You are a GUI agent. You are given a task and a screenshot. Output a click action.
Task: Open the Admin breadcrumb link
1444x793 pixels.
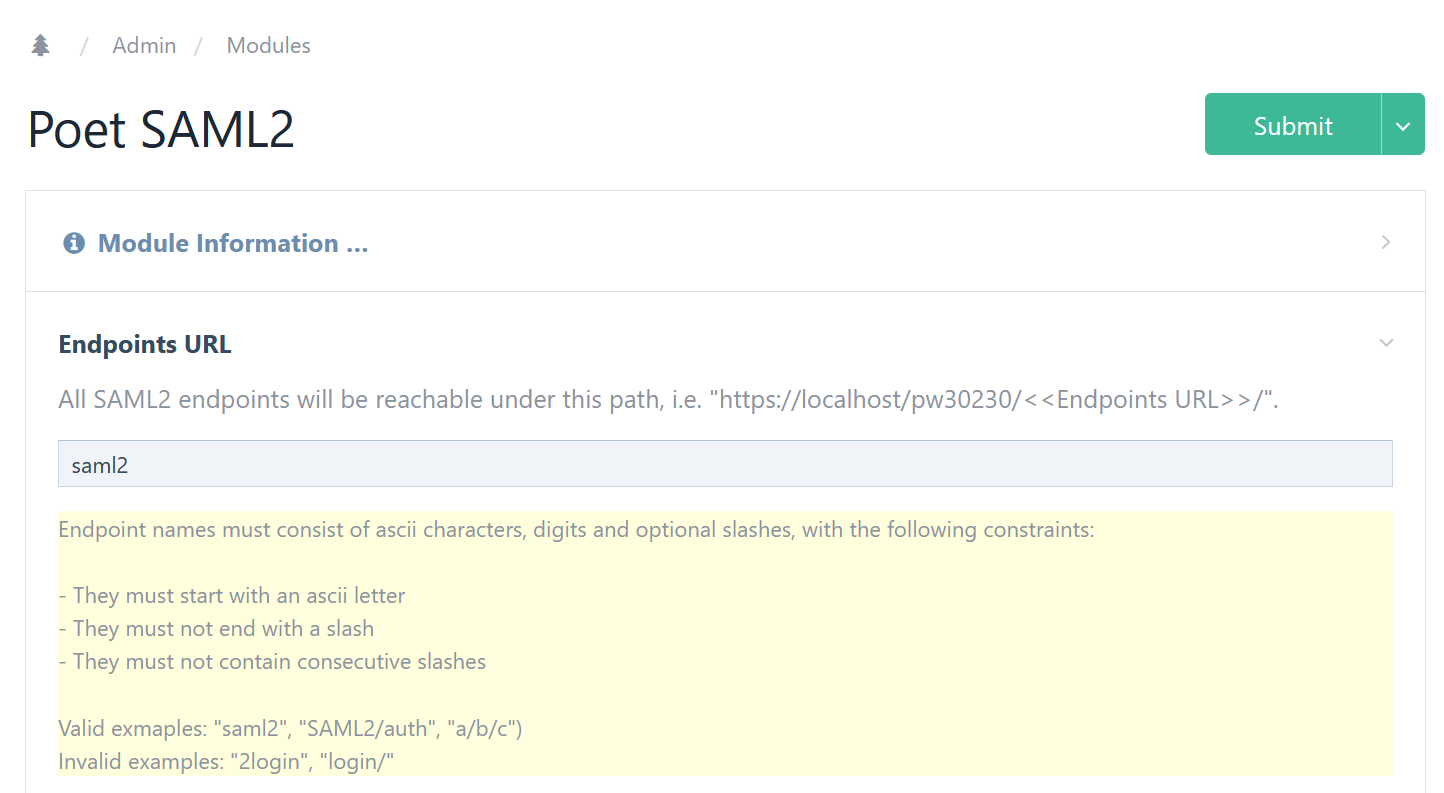point(143,45)
